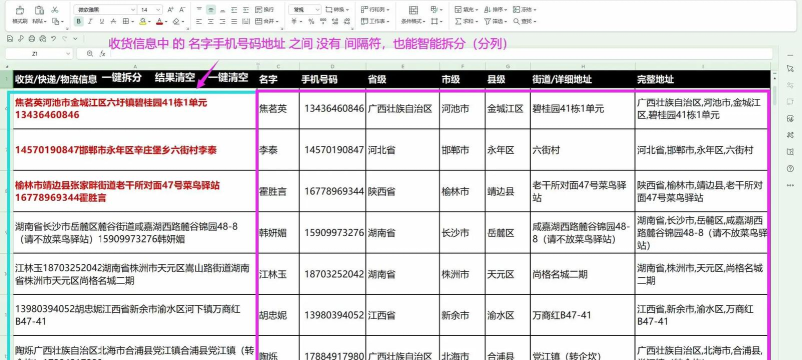Align text left horizontally
This screenshot has width=802, height=360.
[199, 21]
